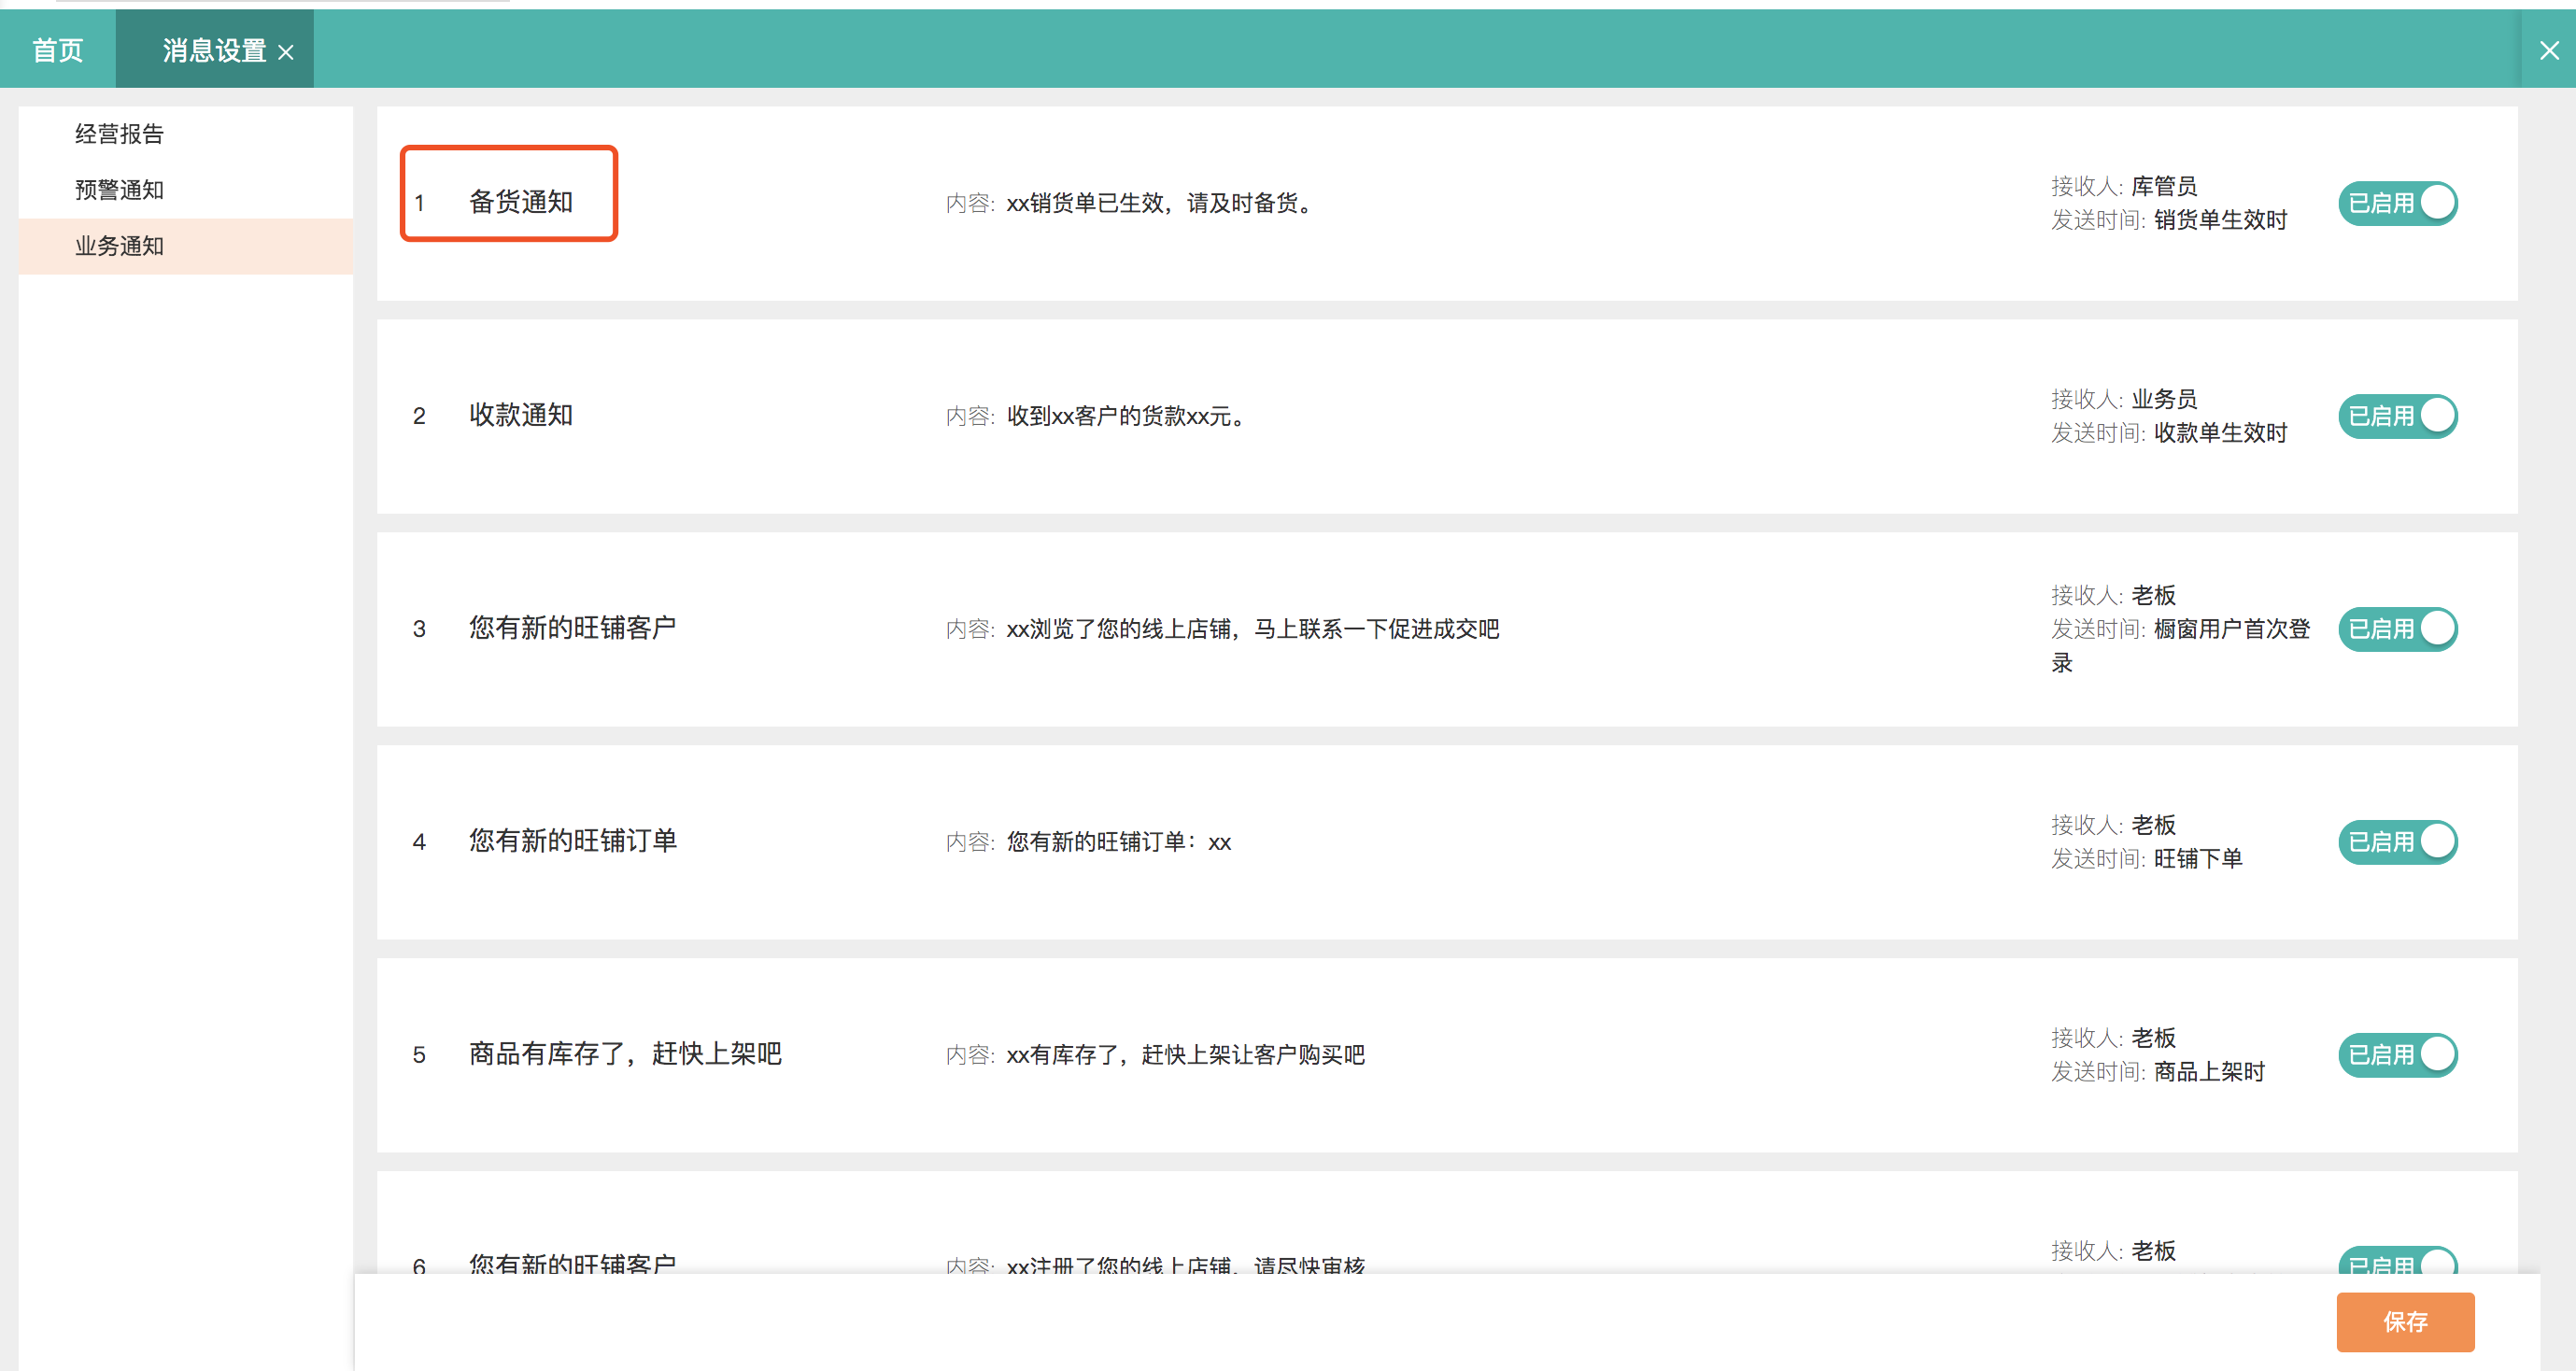Disable 您有新的旺铺客户 notification toggle
This screenshot has width=2576, height=1371.
(x=2397, y=629)
